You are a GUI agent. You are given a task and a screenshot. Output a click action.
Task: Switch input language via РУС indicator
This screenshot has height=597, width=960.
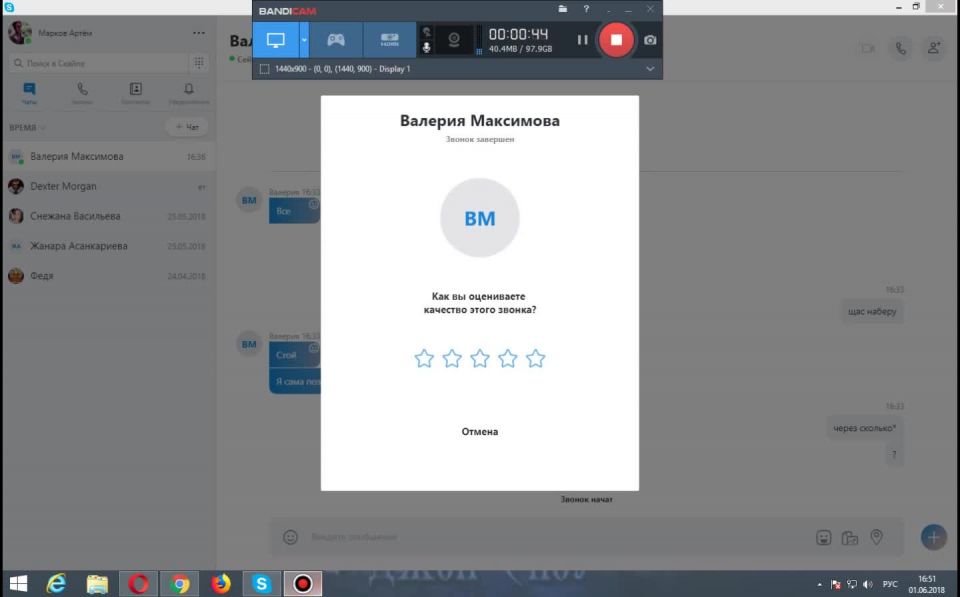[x=889, y=584]
